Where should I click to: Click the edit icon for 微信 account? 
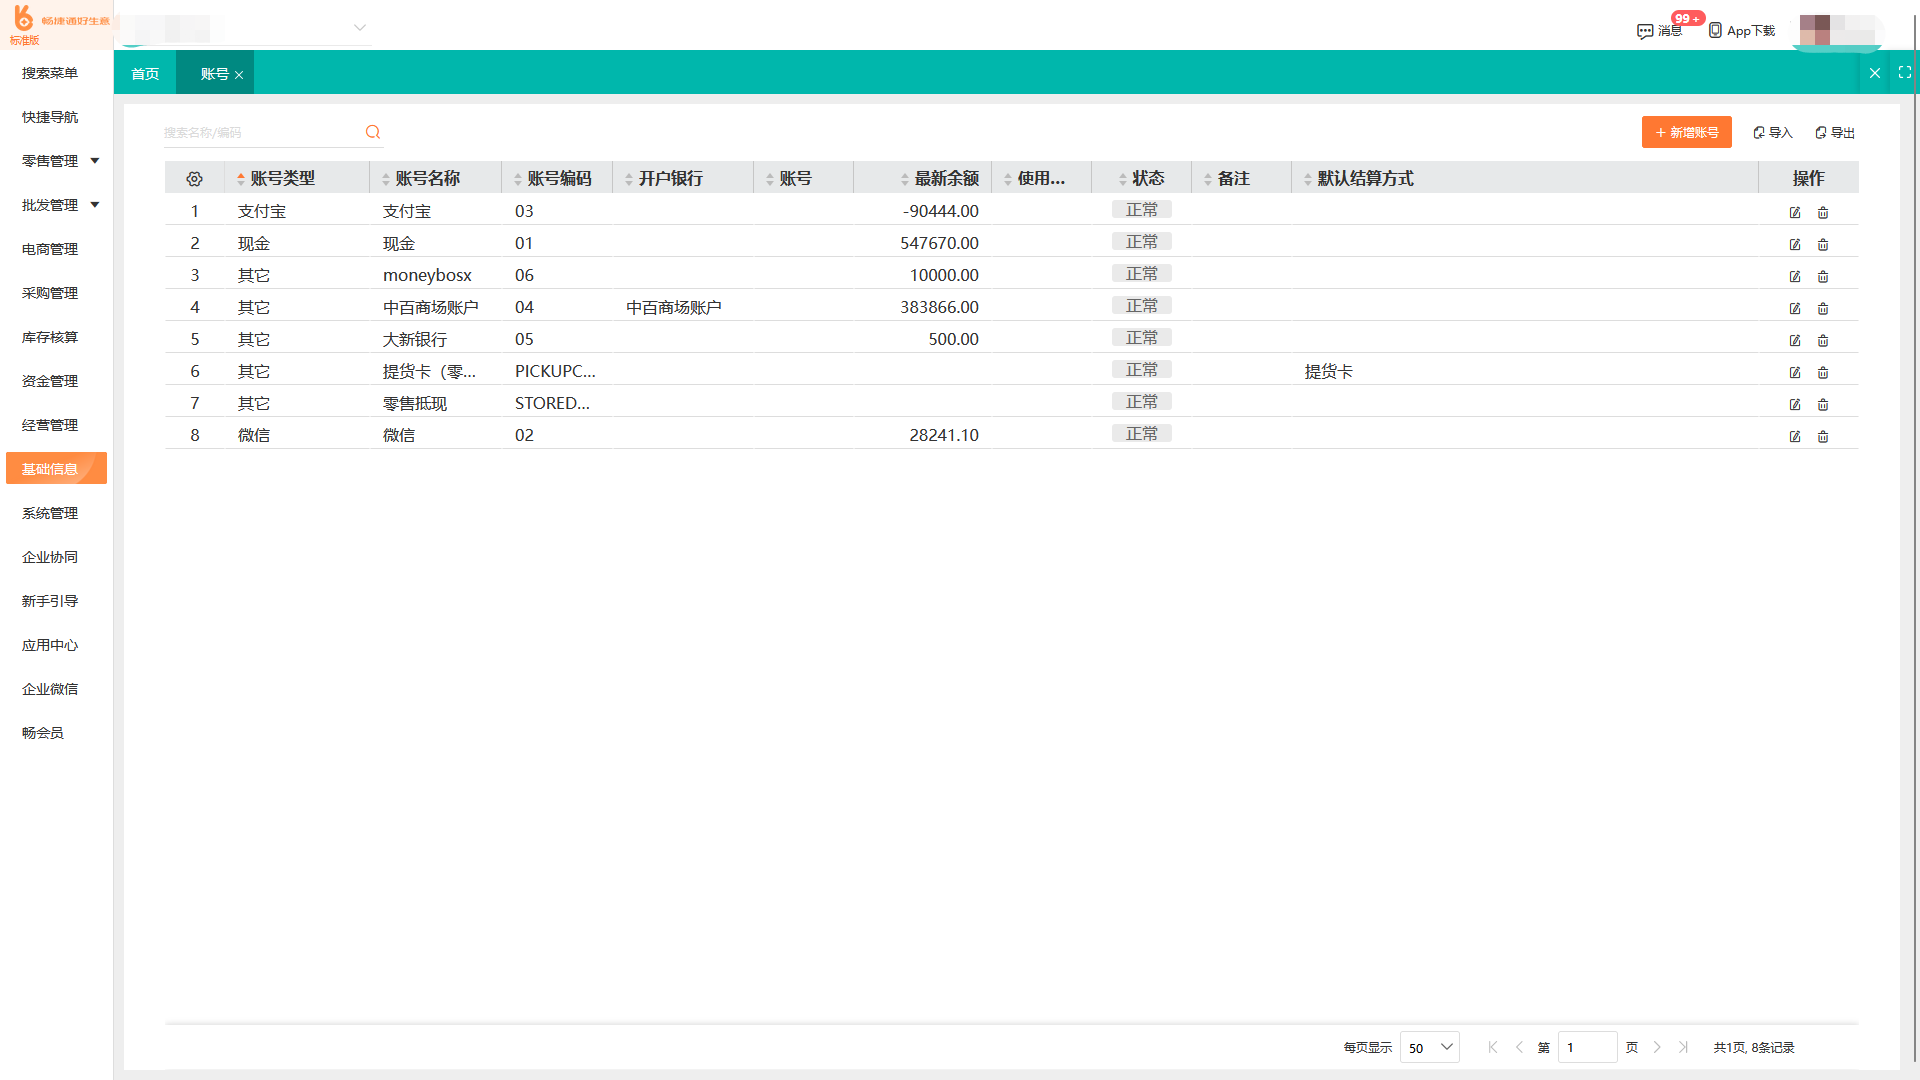(x=1795, y=433)
